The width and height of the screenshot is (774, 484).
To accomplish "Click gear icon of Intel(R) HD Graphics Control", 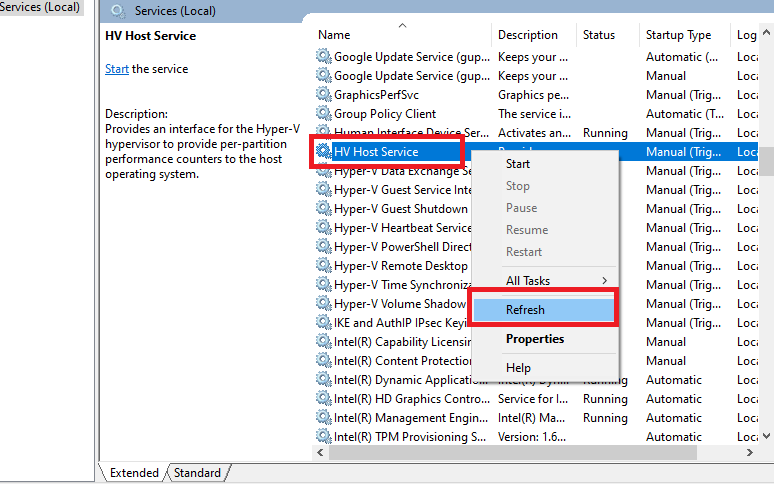I will [323, 398].
